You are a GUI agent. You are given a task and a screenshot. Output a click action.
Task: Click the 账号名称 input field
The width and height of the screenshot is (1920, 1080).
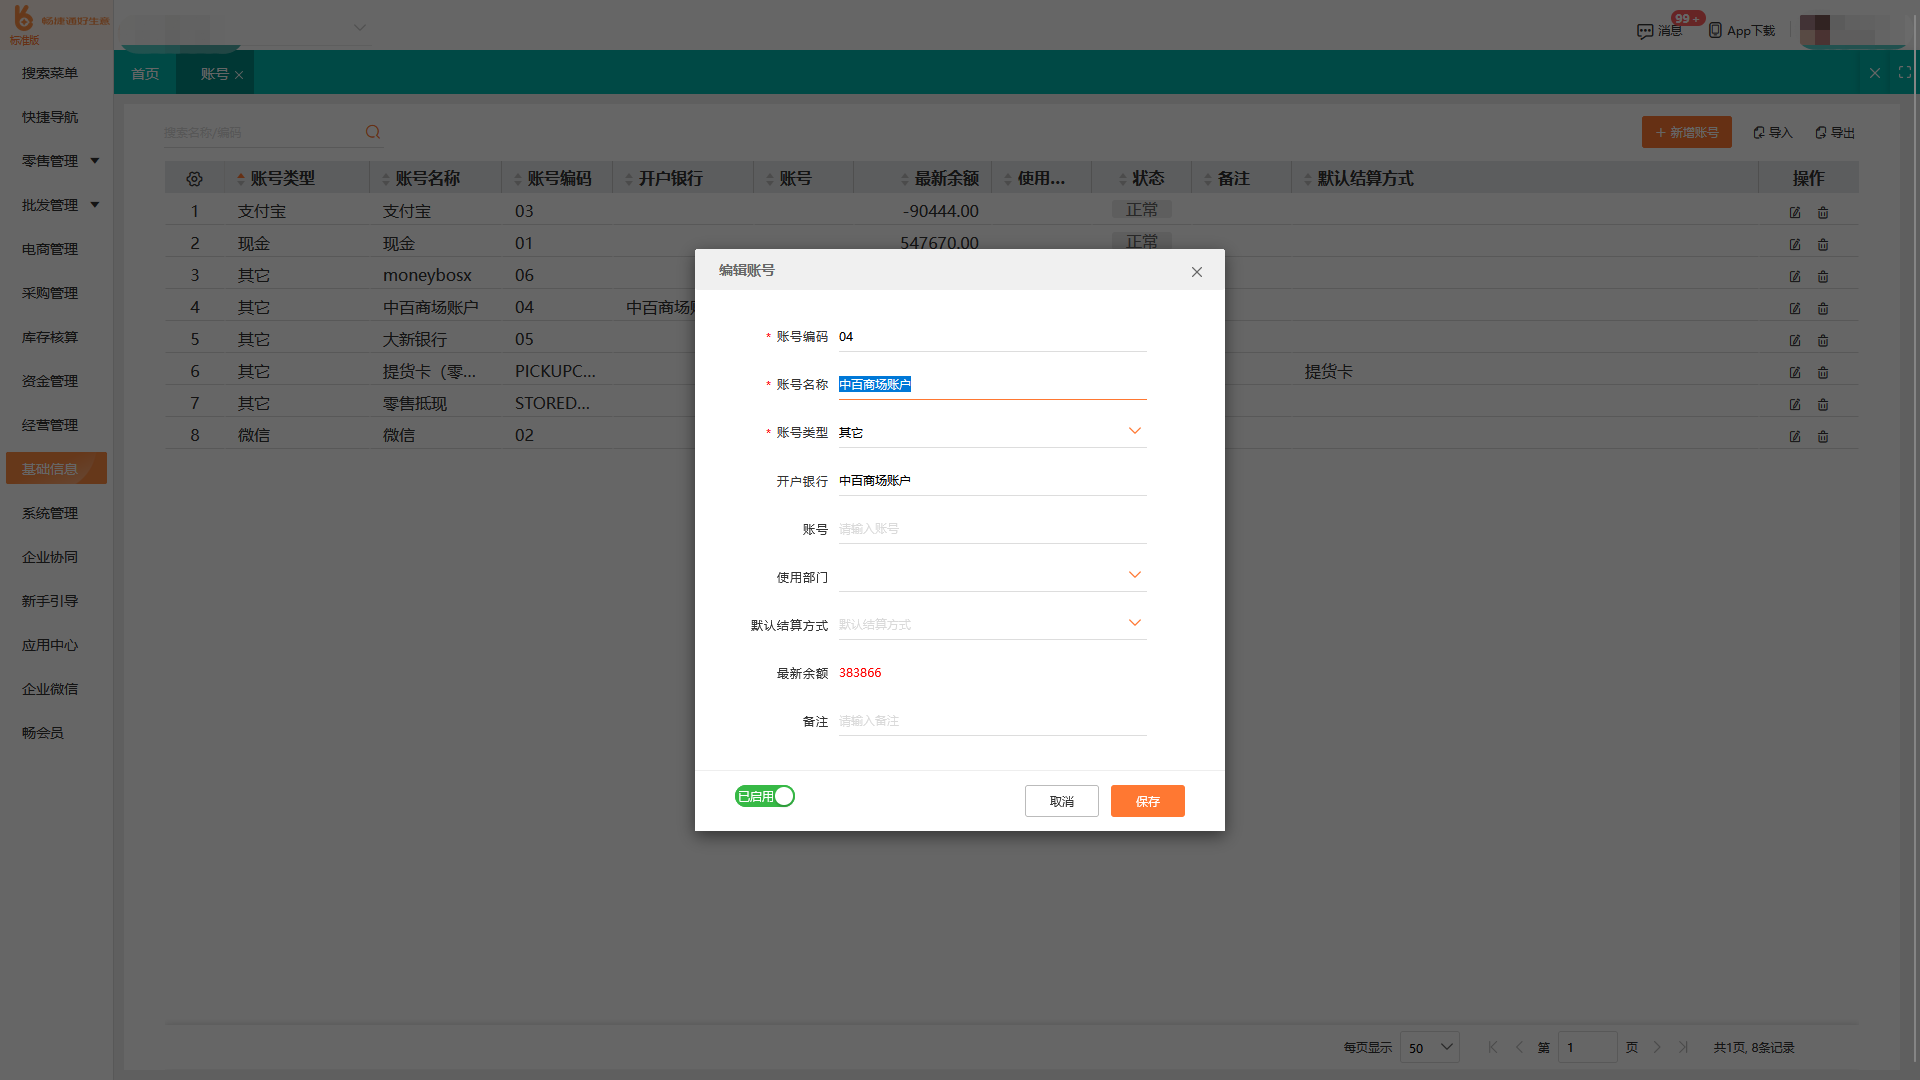(990, 384)
